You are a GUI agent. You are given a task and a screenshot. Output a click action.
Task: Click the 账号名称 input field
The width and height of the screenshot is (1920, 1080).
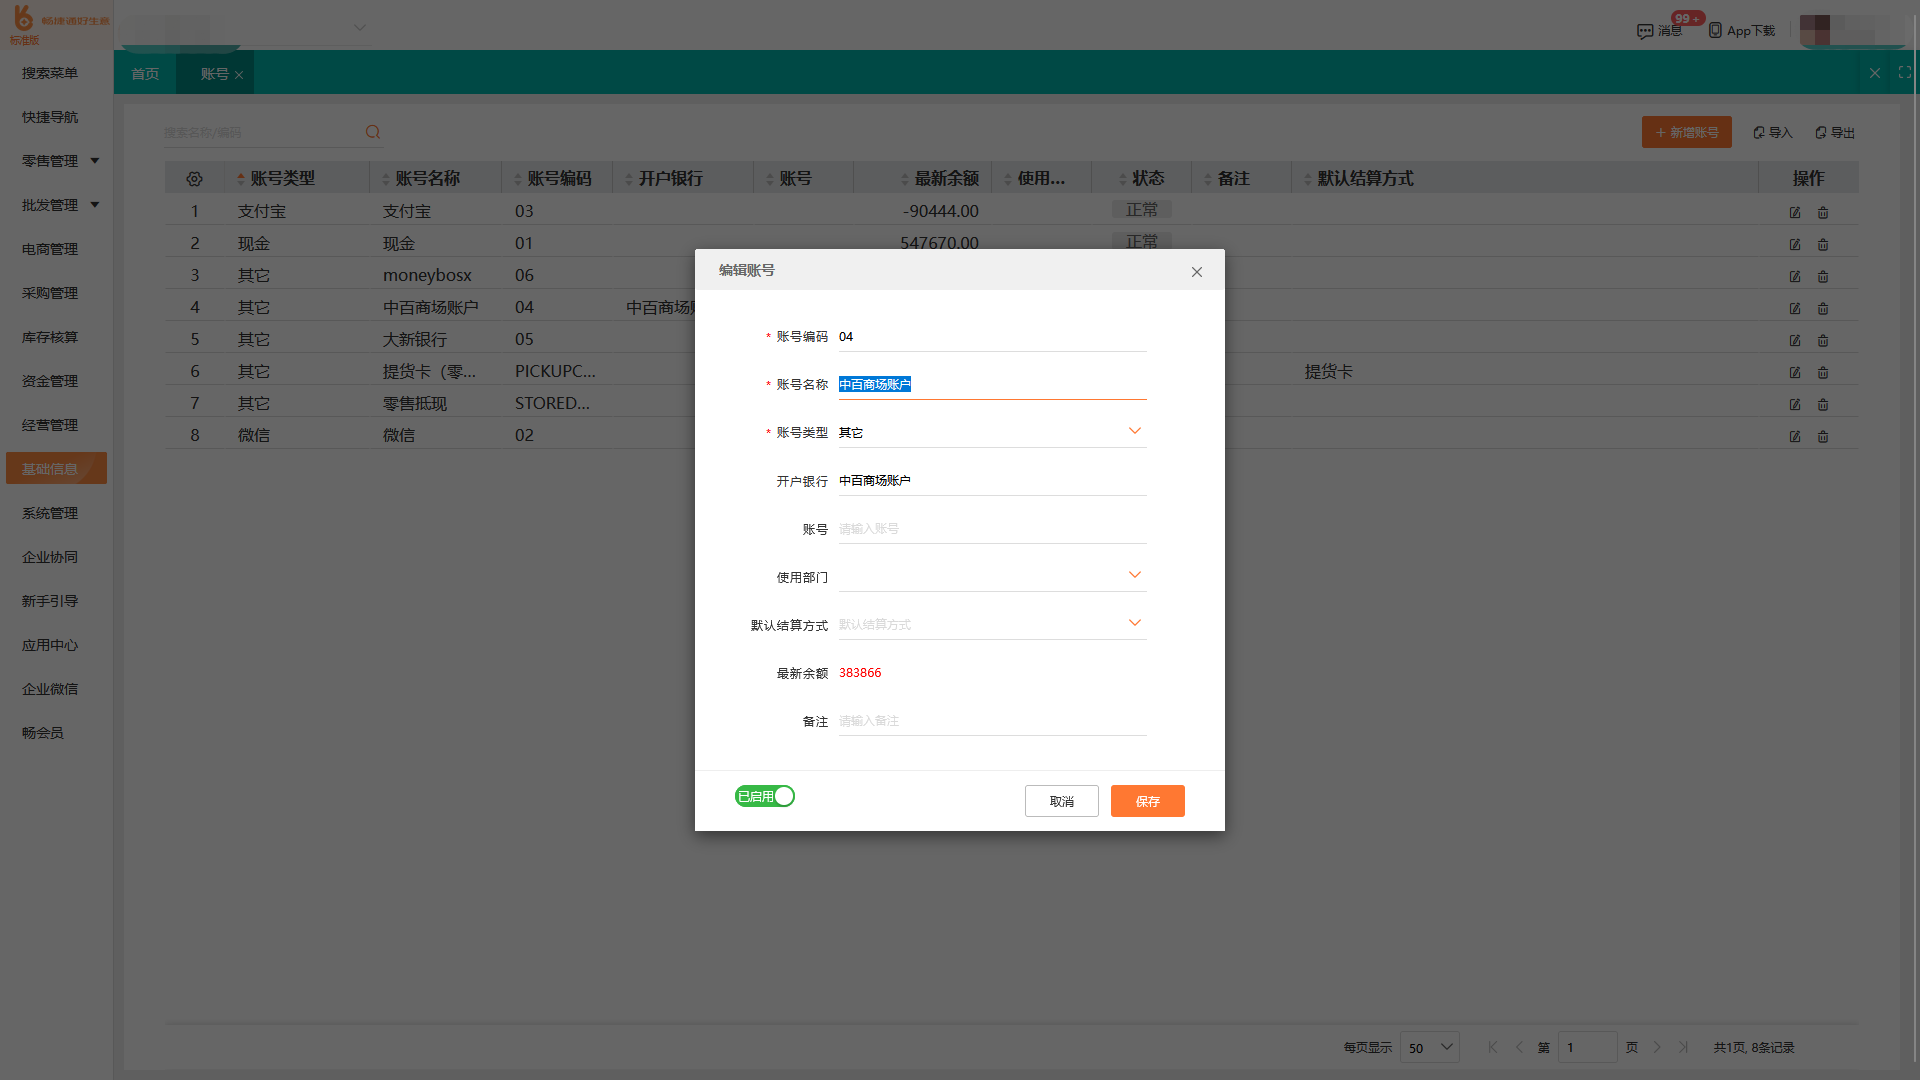click(x=990, y=384)
